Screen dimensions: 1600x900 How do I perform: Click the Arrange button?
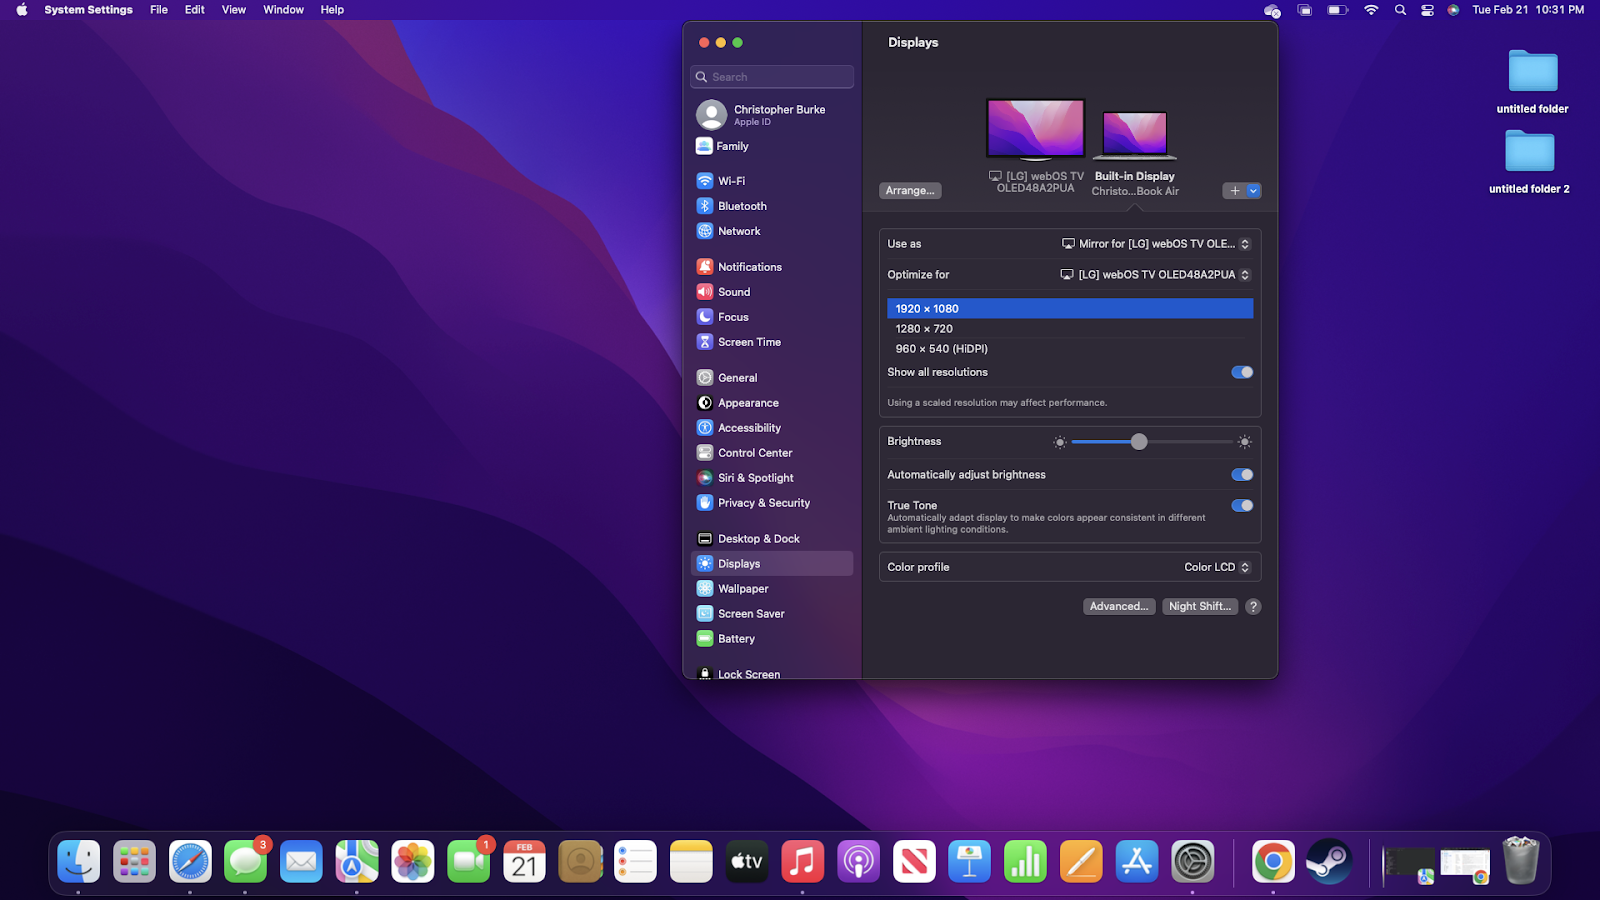click(x=910, y=190)
